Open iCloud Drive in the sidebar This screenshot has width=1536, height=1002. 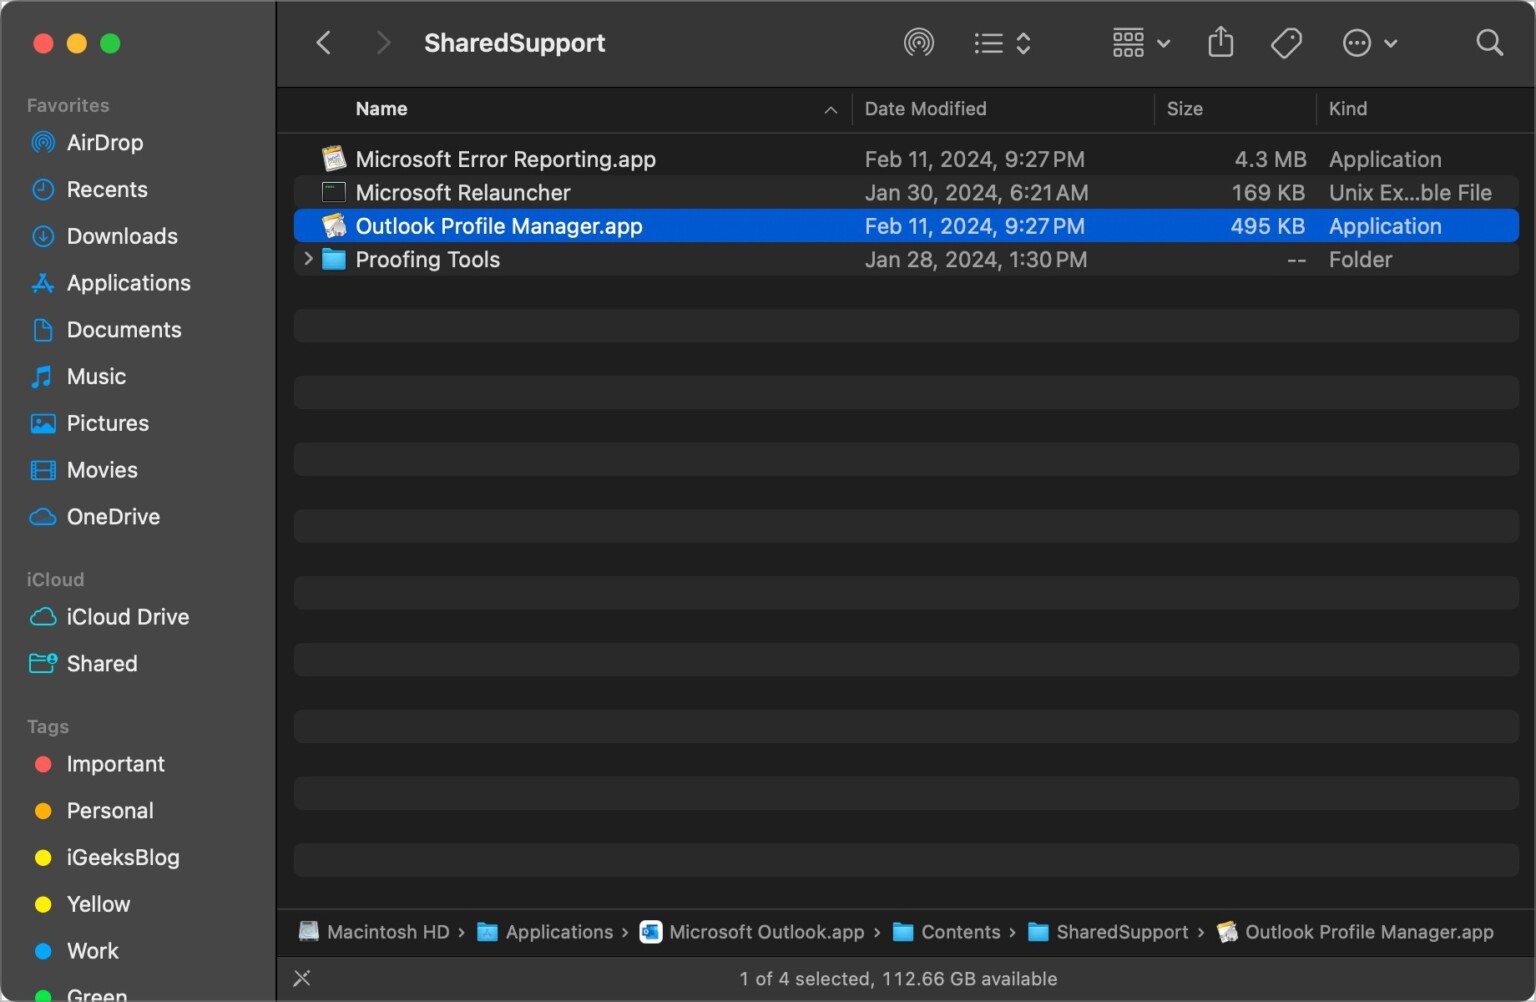click(127, 617)
